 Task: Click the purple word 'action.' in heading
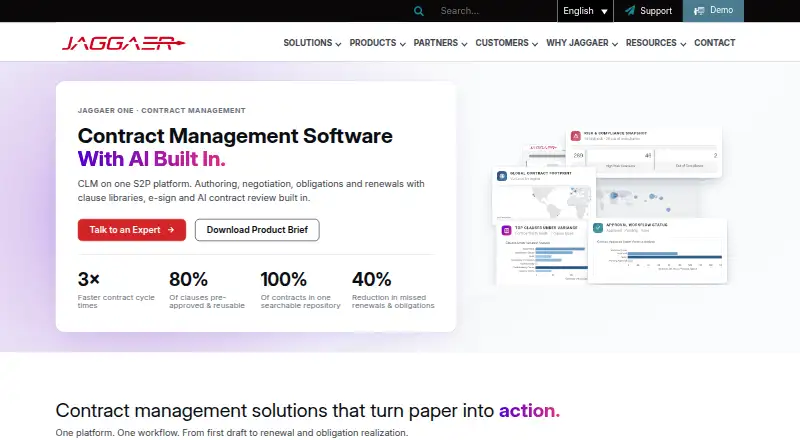click(x=529, y=410)
